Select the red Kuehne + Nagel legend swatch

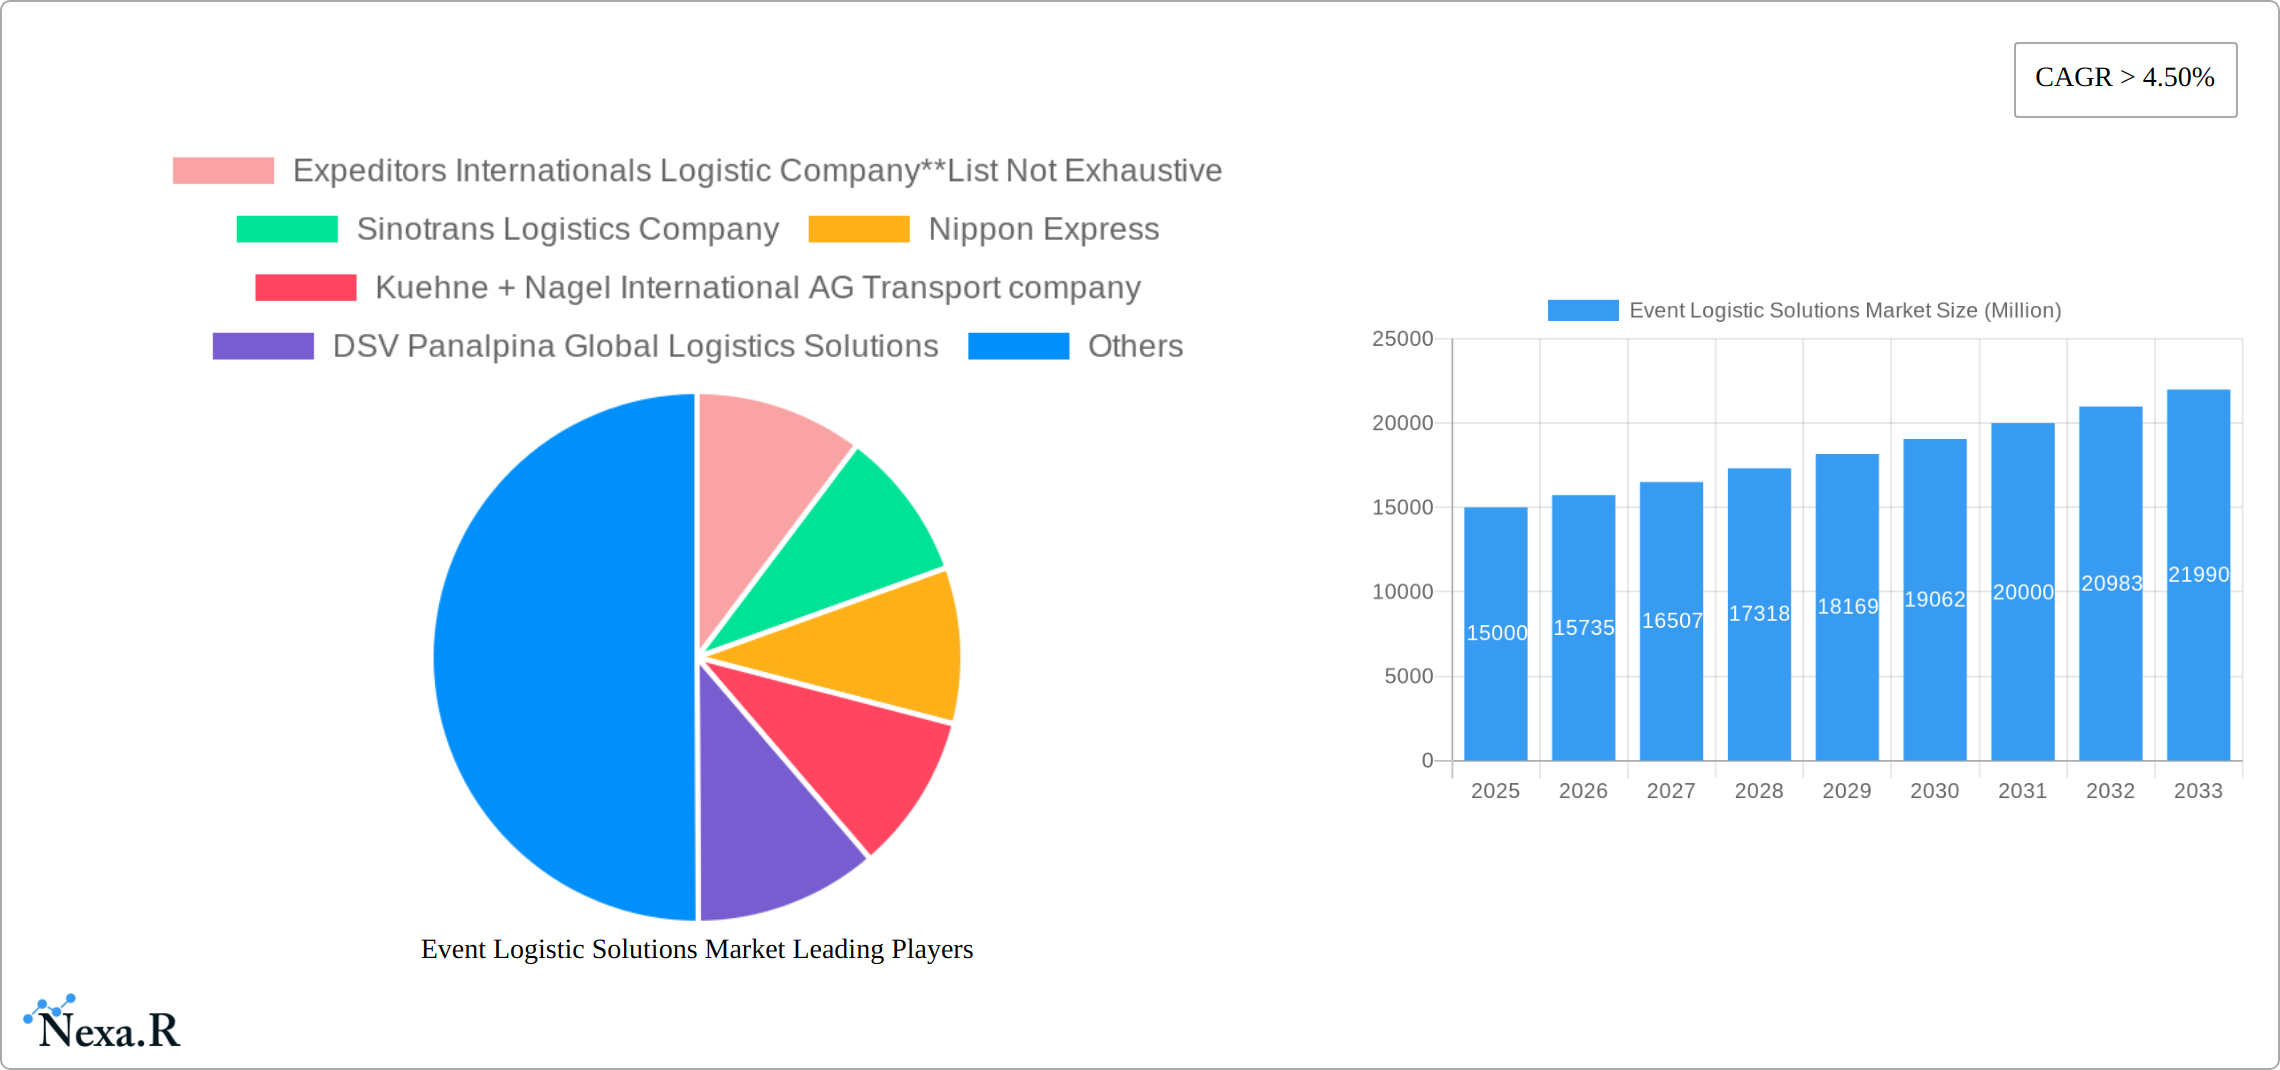click(x=305, y=287)
